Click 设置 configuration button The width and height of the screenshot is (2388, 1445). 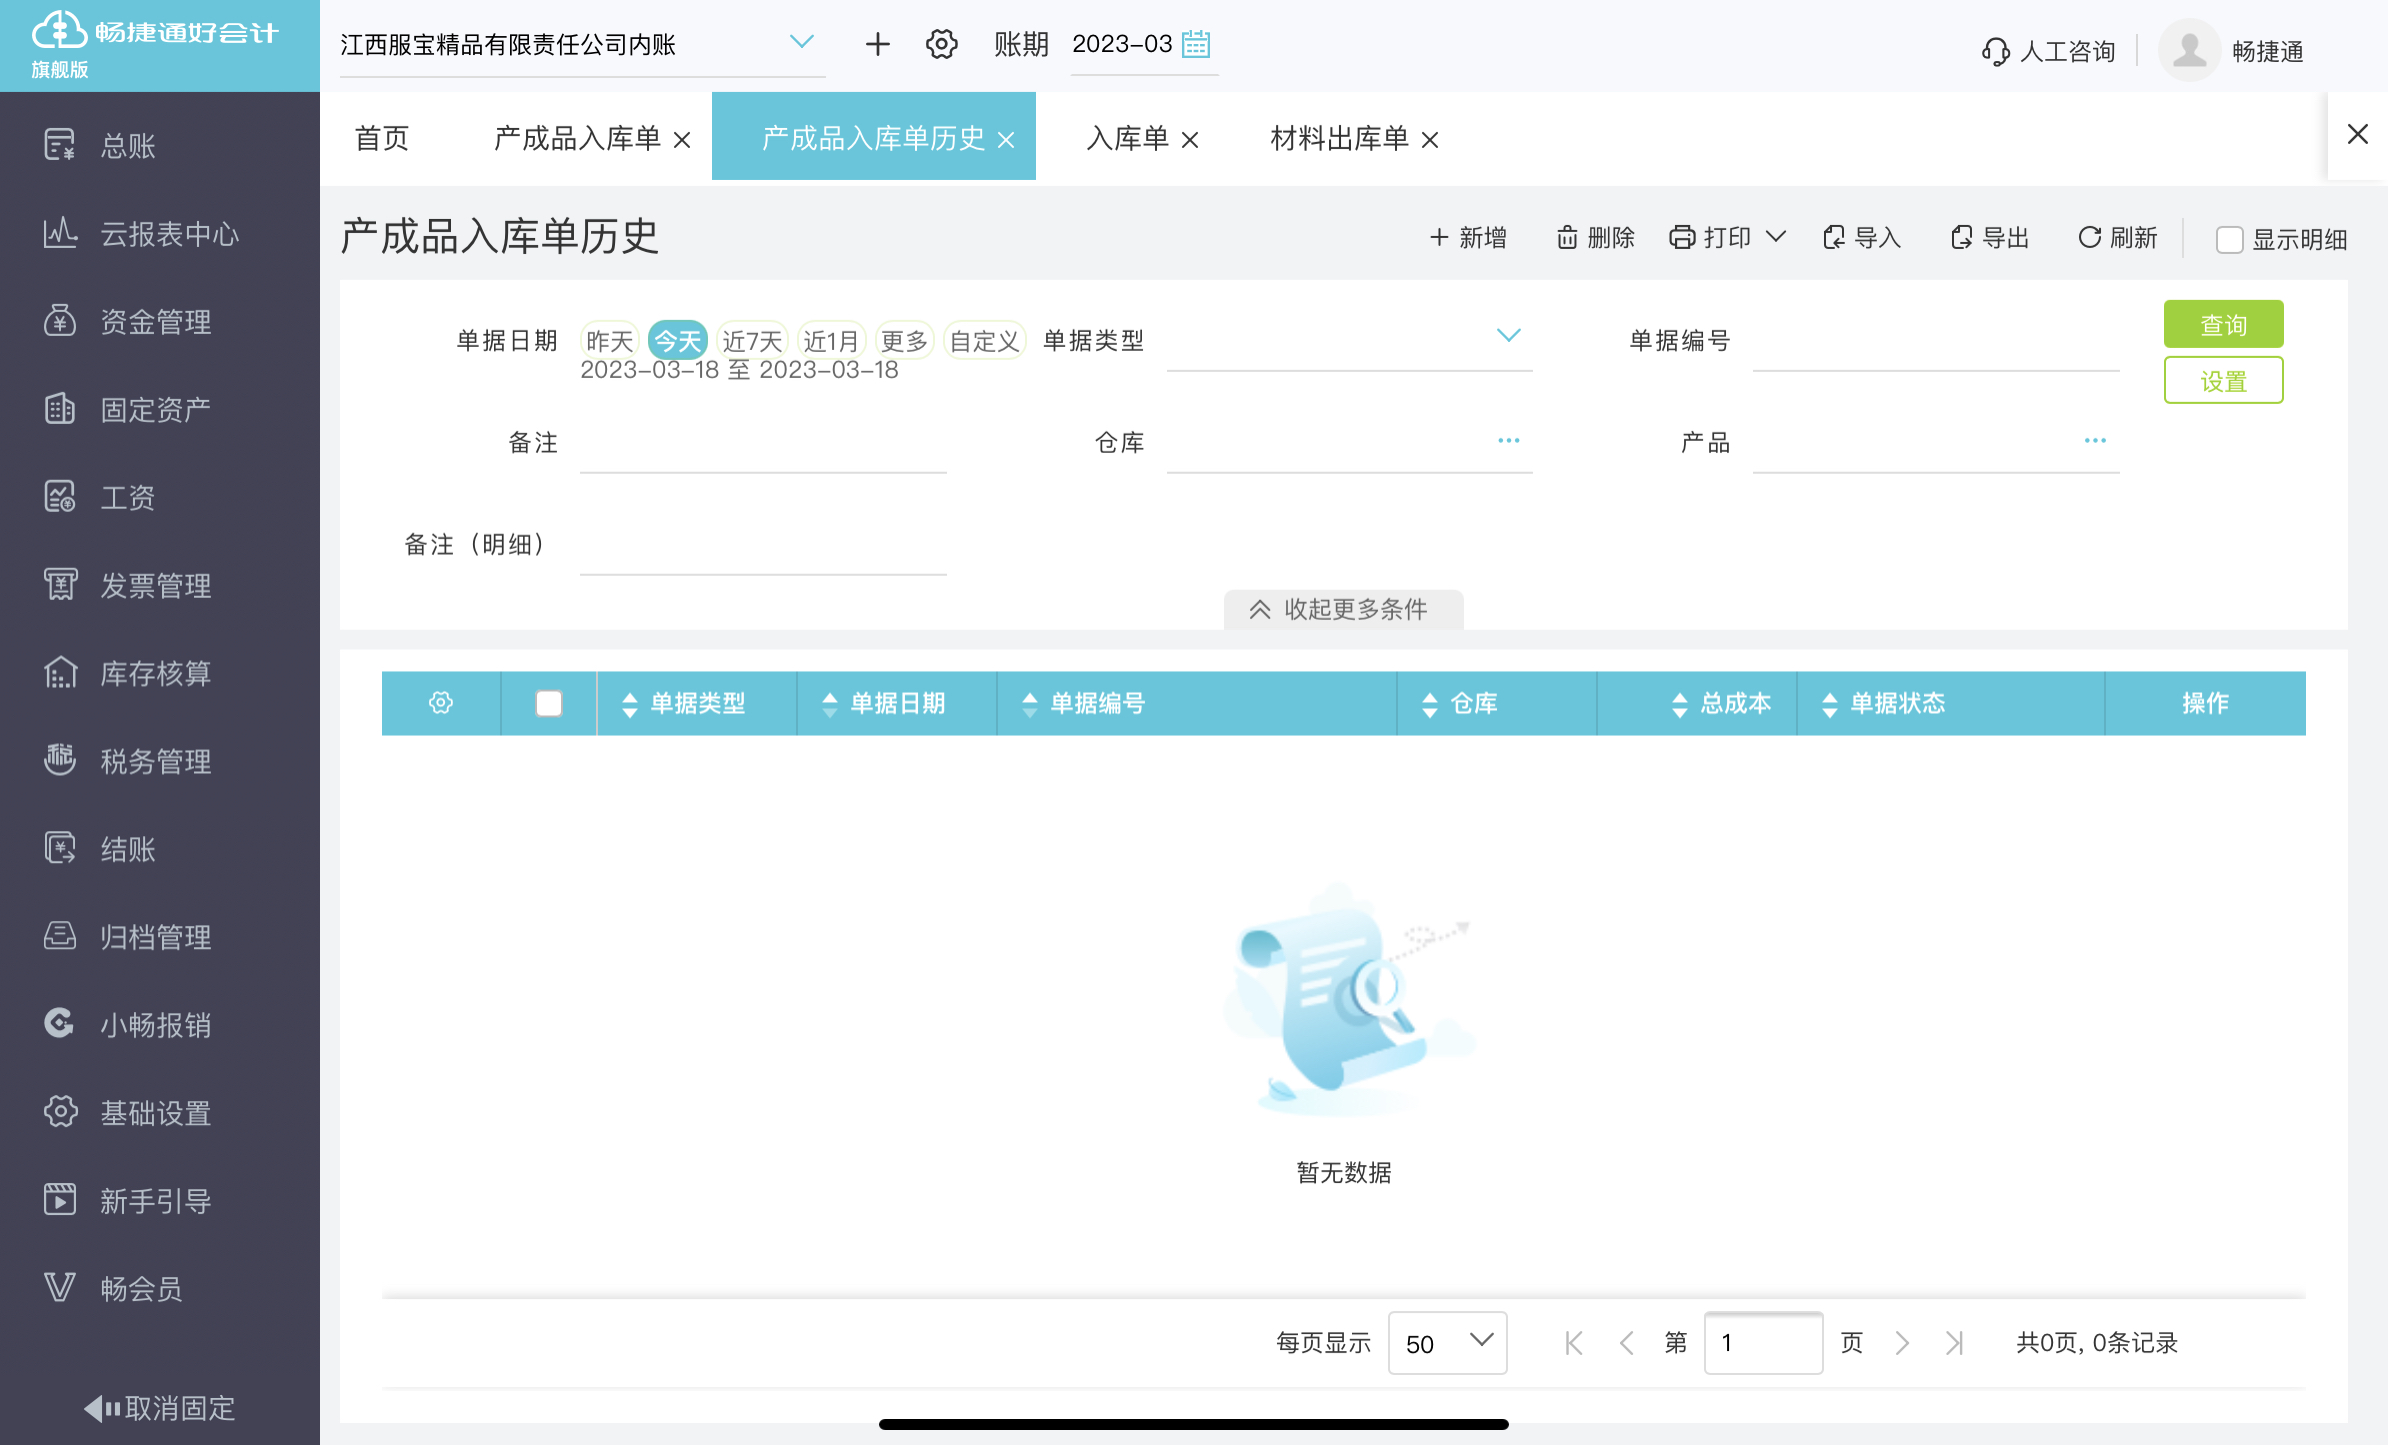(2223, 379)
